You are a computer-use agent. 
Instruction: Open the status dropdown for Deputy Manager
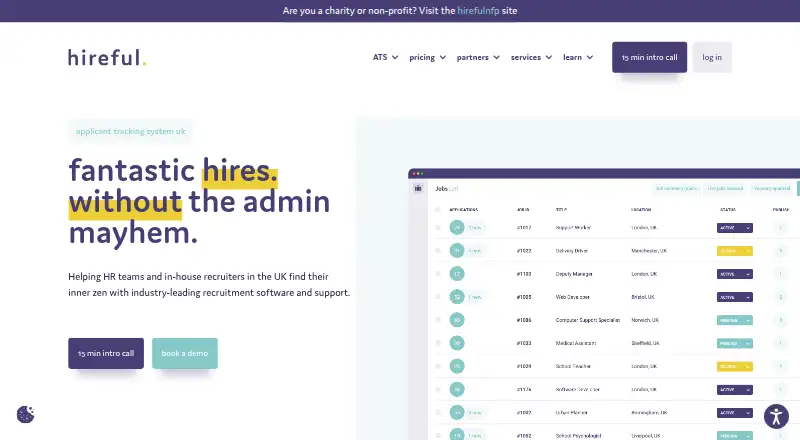pos(735,274)
